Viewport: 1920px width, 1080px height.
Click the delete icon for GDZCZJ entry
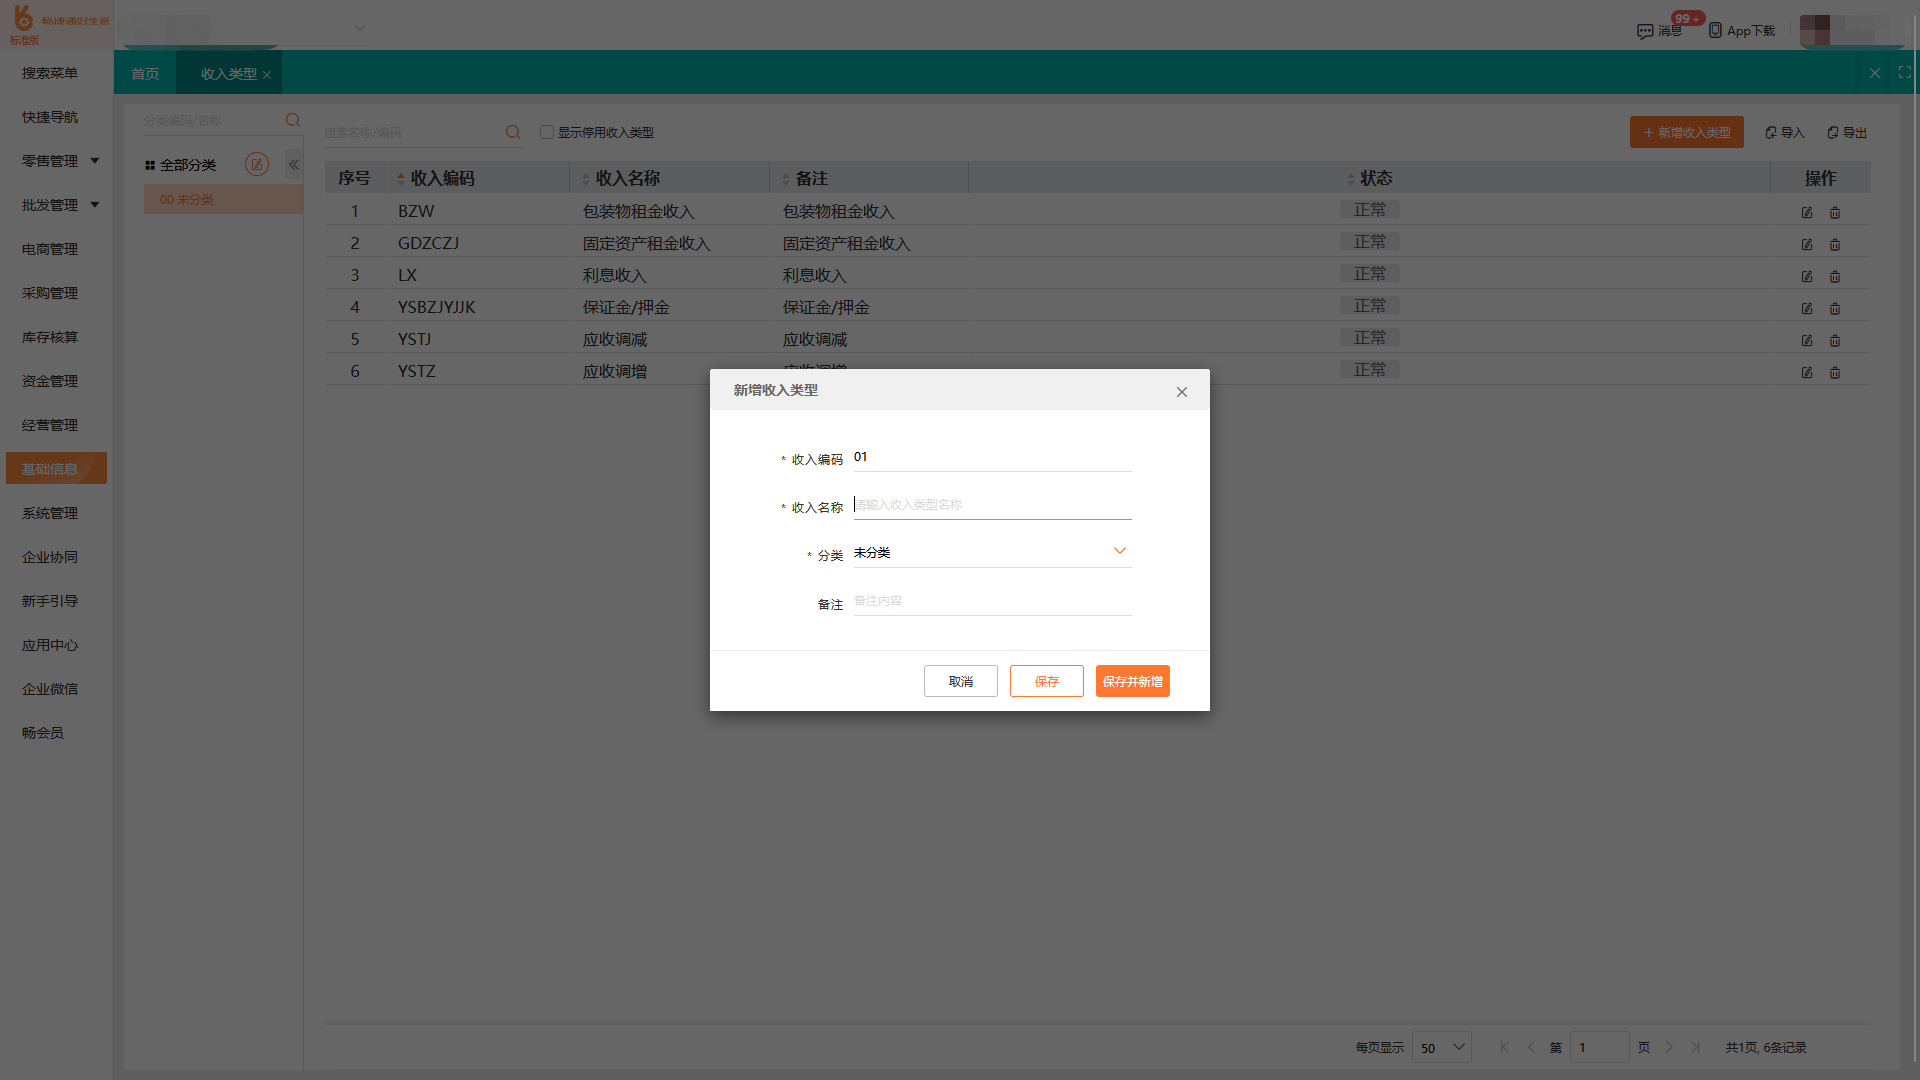[1834, 243]
